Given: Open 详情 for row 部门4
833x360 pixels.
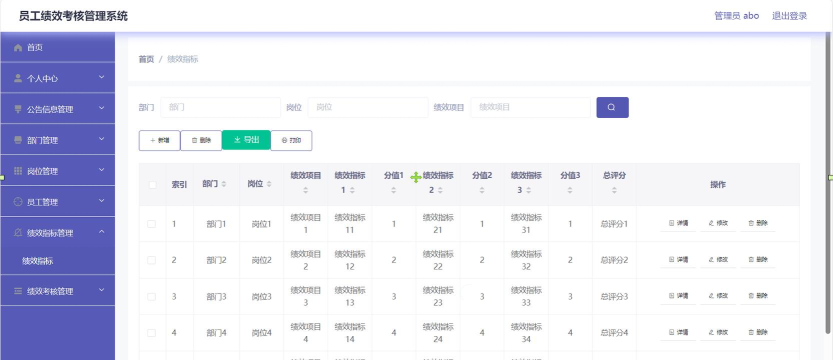Looking at the screenshot, I should tap(678, 332).
